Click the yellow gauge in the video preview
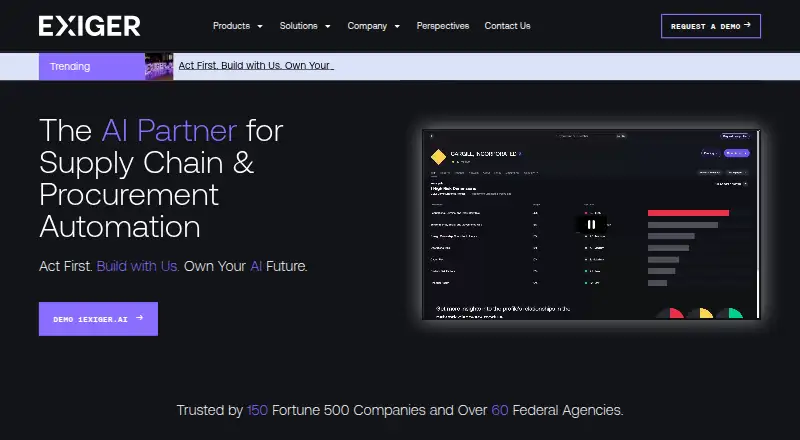Image resolution: width=800 pixels, height=440 pixels. pyautogui.click(x=699, y=313)
